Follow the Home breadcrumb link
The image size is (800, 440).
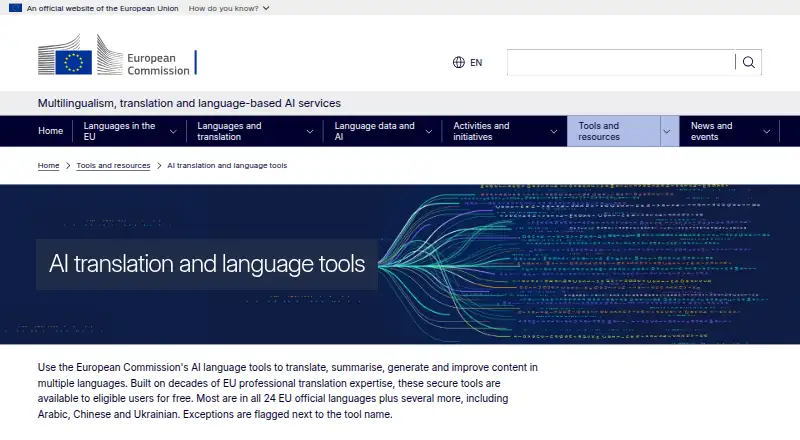[x=48, y=165]
